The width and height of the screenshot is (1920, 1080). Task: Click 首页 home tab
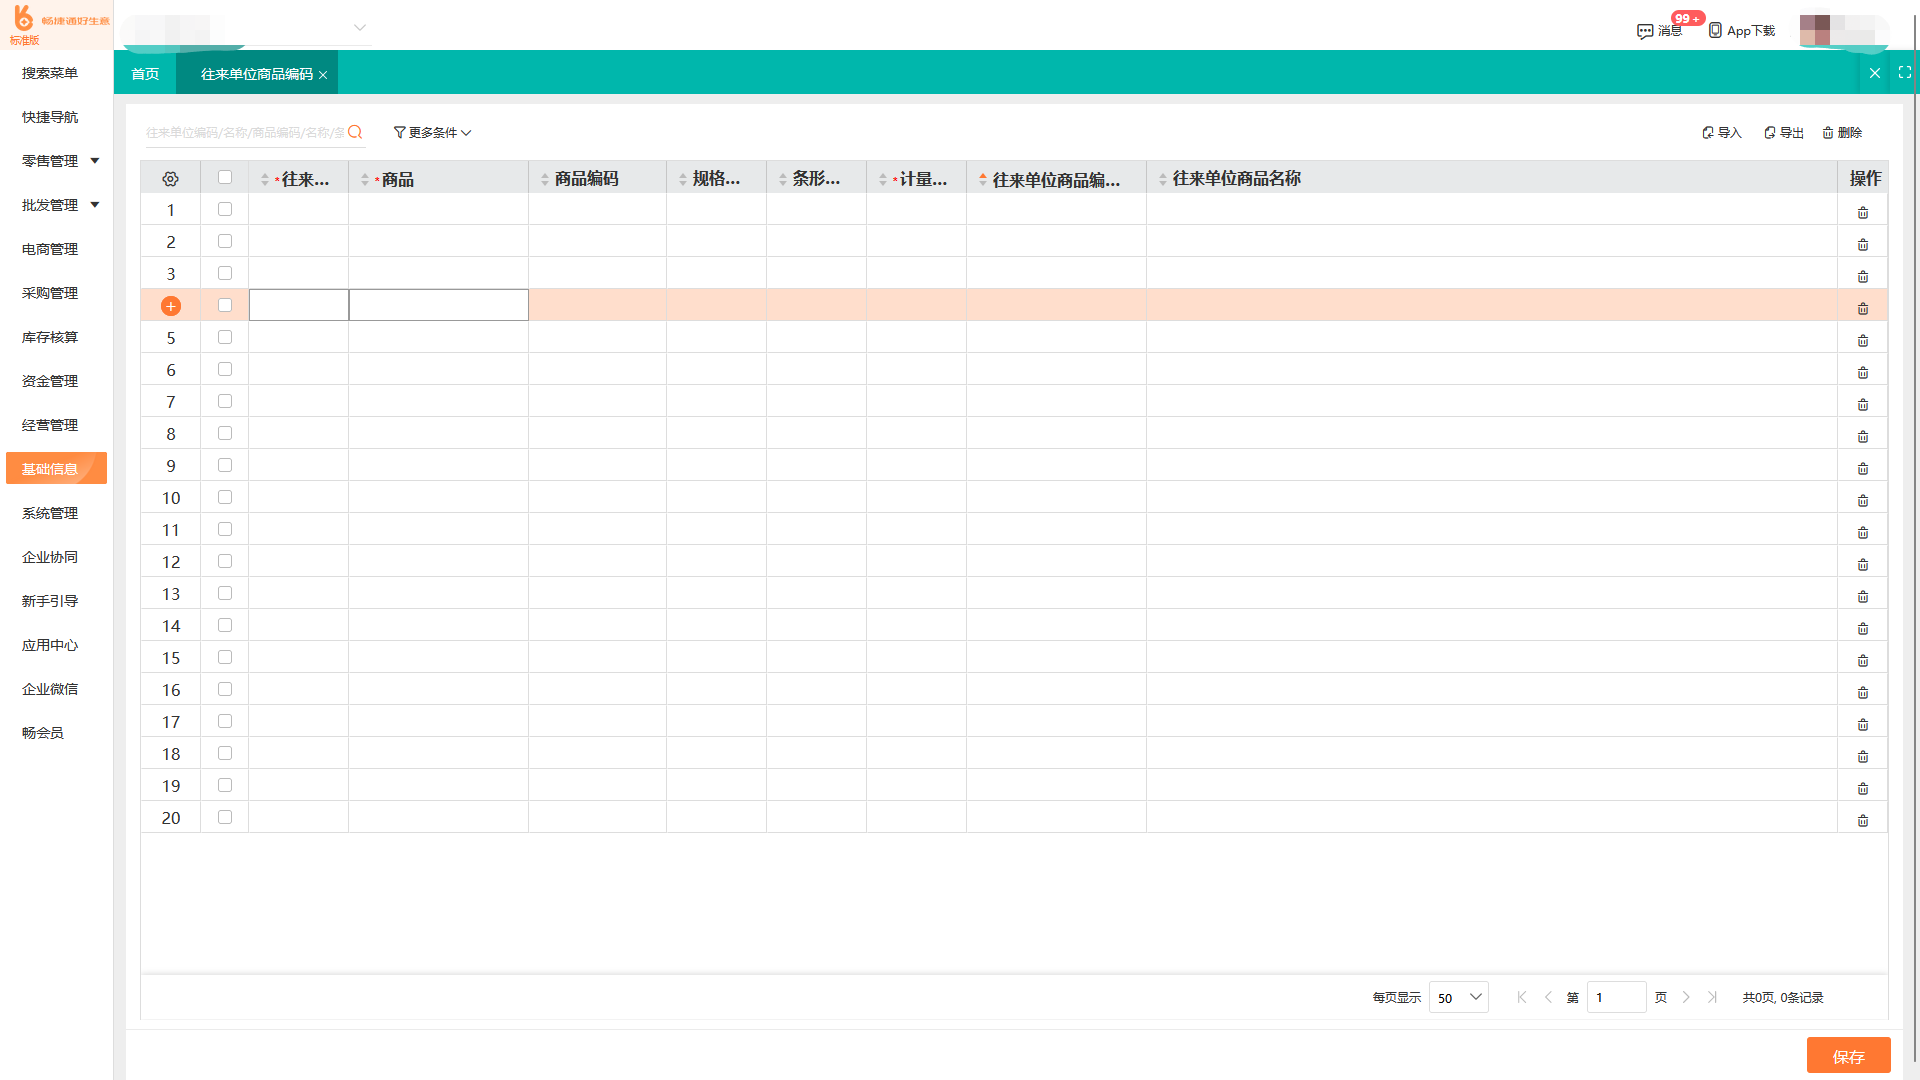tap(144, 74)
